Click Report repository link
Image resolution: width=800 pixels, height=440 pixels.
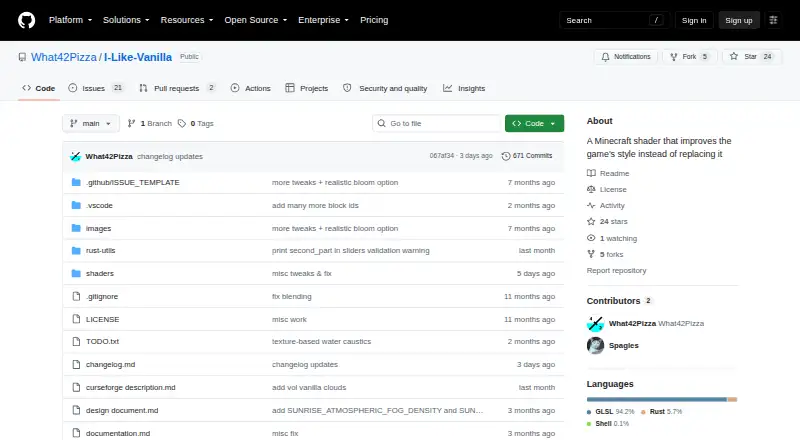coord(616,271)
